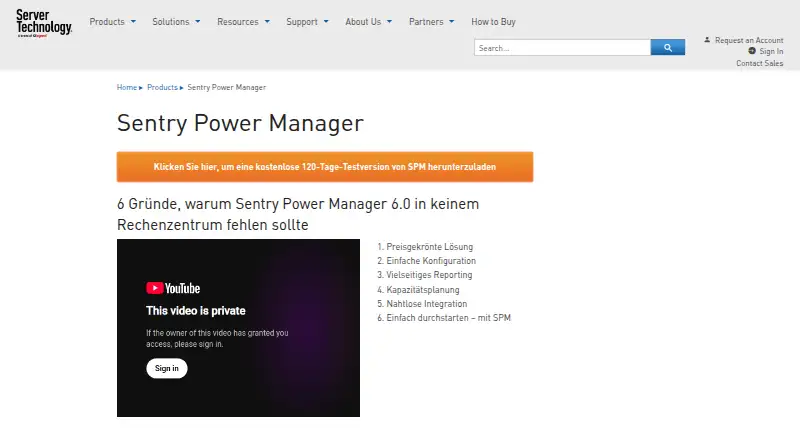The height and width of the screenshot is (440, 800).
Task: Open the Support menu
Action: pos(302,22)
